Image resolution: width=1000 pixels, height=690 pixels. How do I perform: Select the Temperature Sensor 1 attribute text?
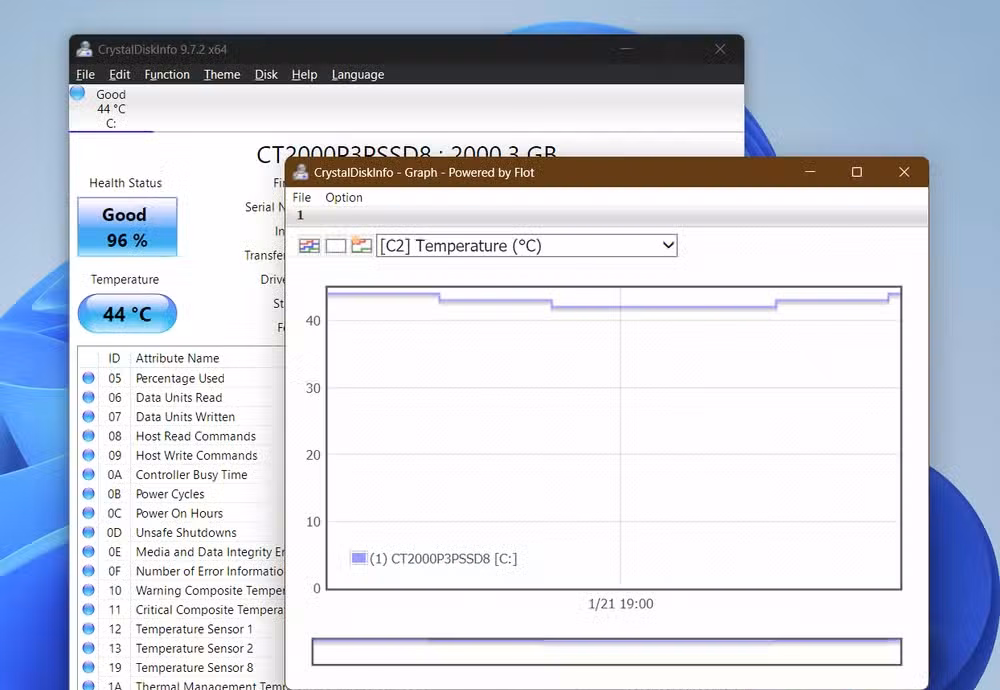click(195, 629)
